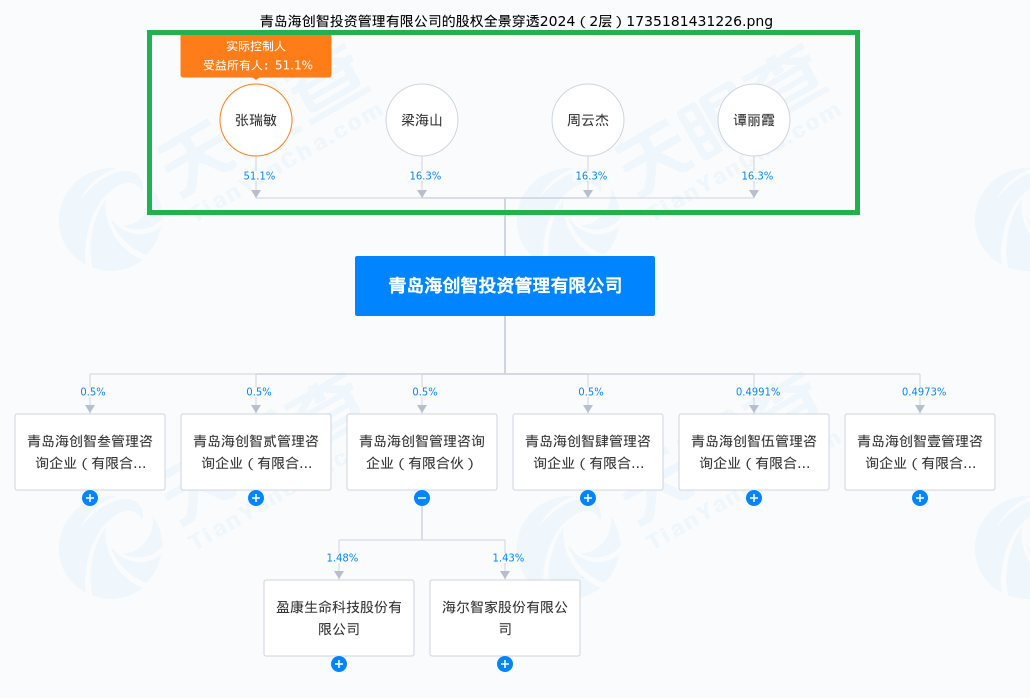Expand the 盈康生命科技股份有限公司 plus icon
1030x698 pixels.
339,664
